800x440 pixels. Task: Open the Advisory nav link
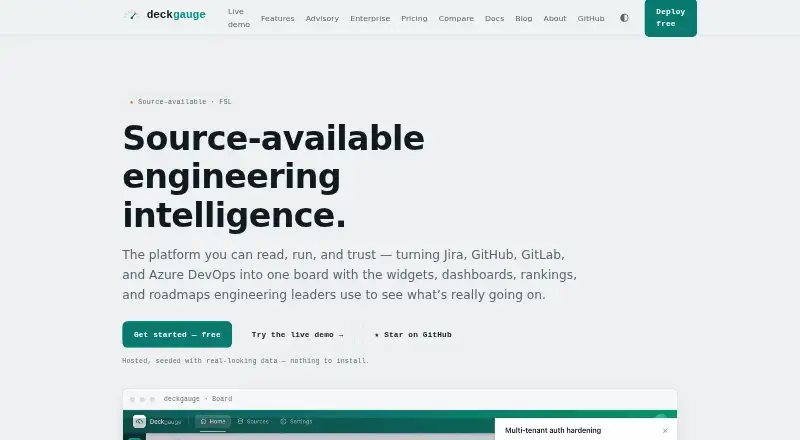point(322,18)
